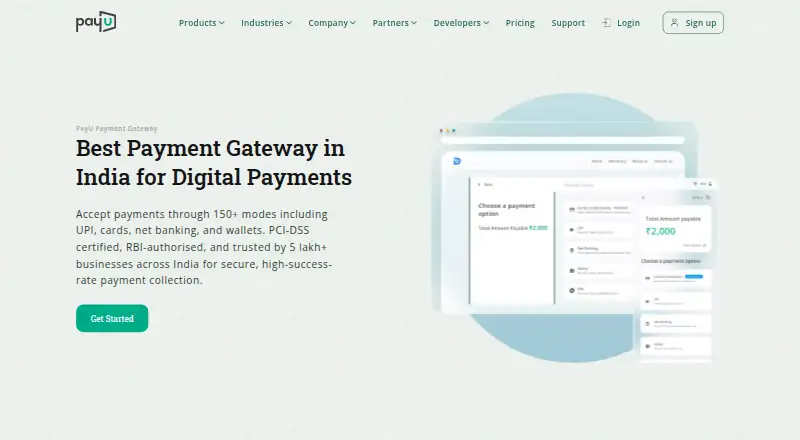Expand the Industries chevron
The image size is (800, 440).
(x=289, y=23)
